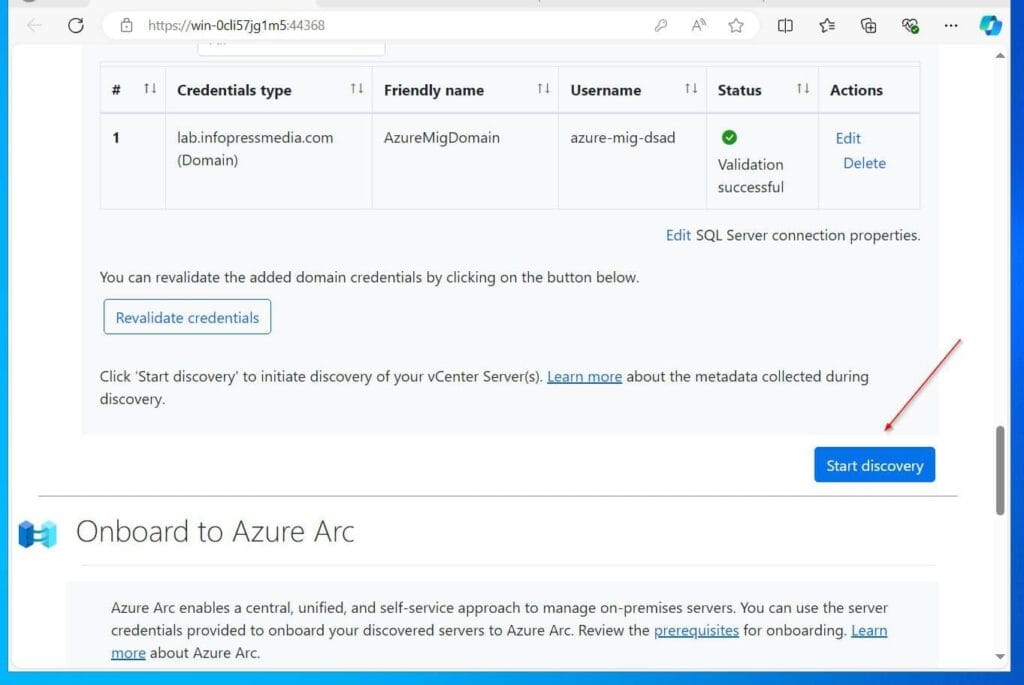Activate the Read aloud icon

(x=698, y=25)
